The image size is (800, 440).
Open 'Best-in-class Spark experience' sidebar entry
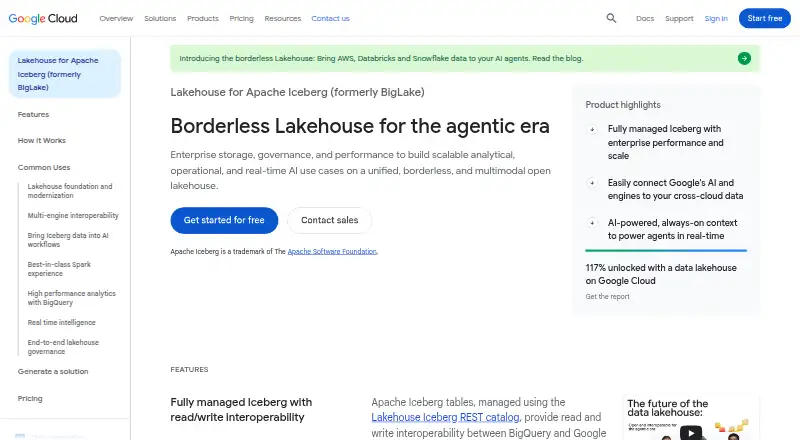coord(59,269)
